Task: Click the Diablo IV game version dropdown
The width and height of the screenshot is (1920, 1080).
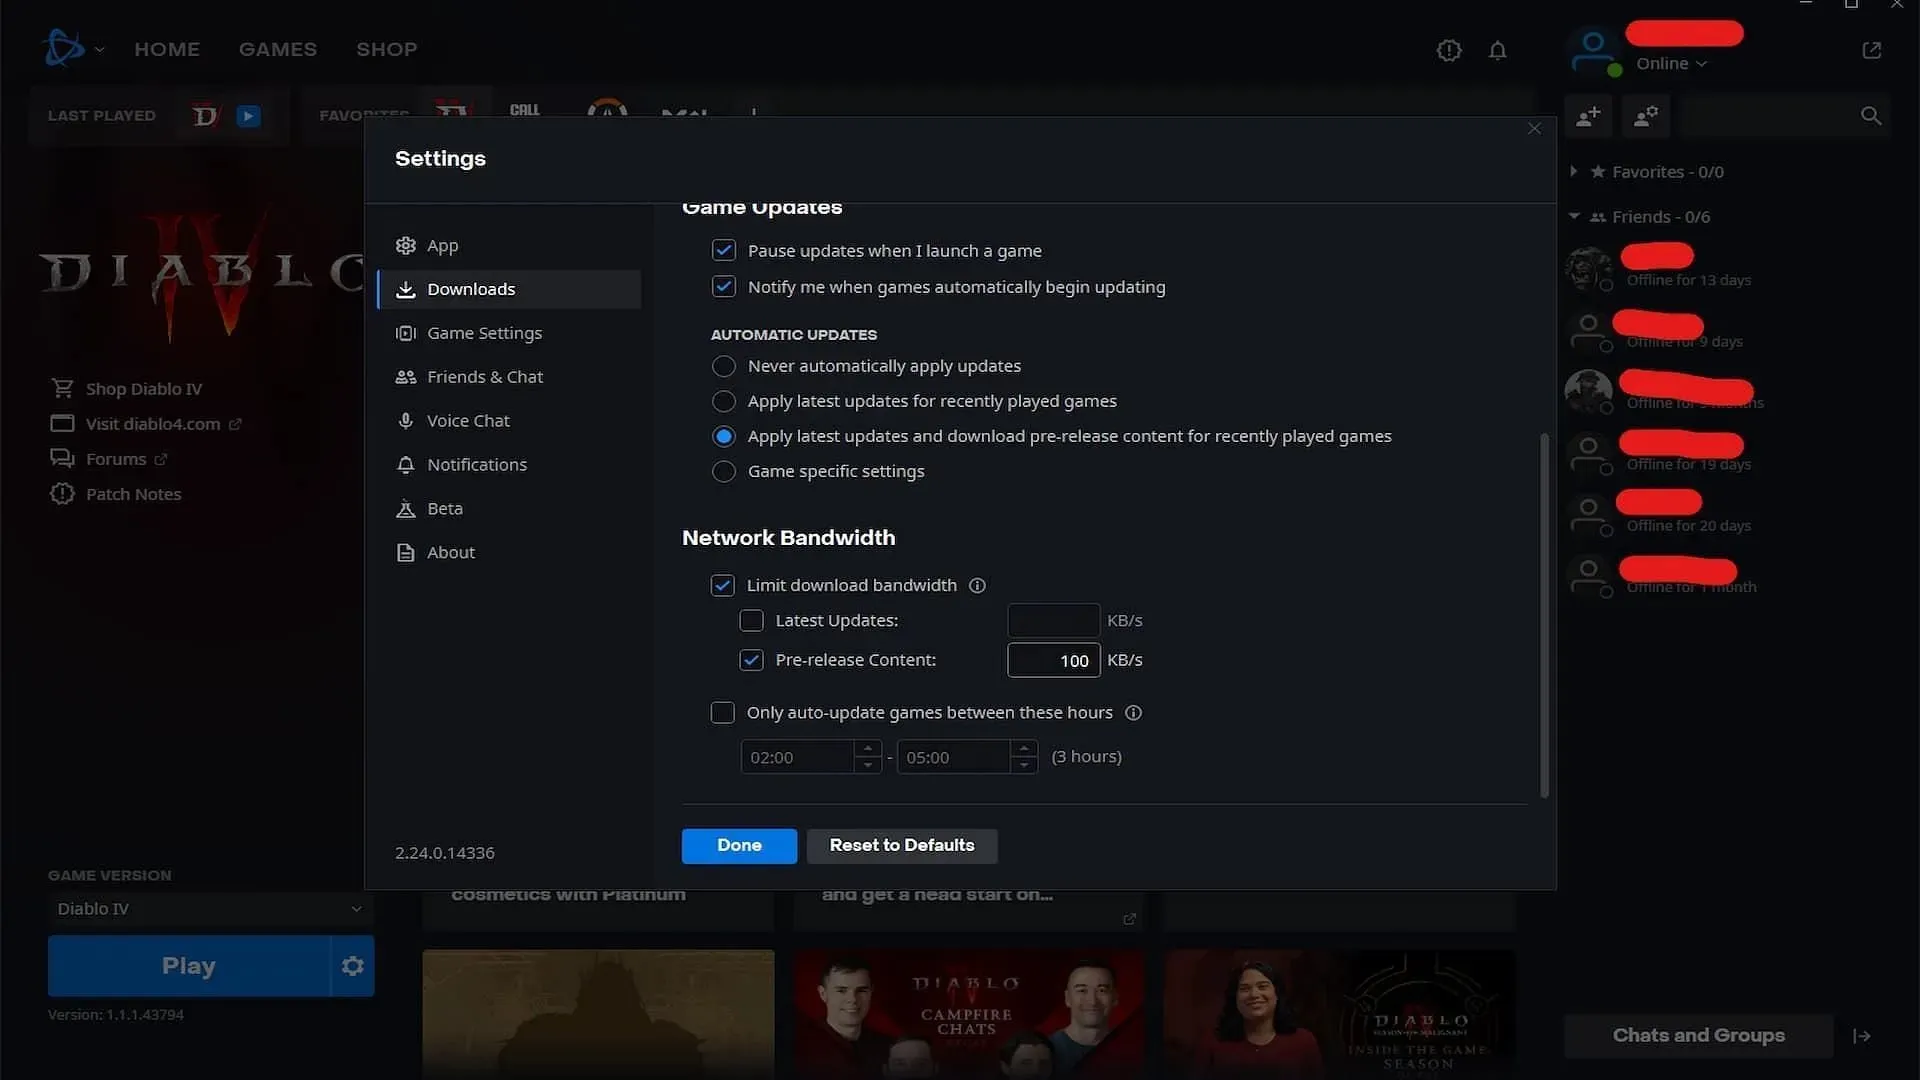Action: (x=206, y=909)
